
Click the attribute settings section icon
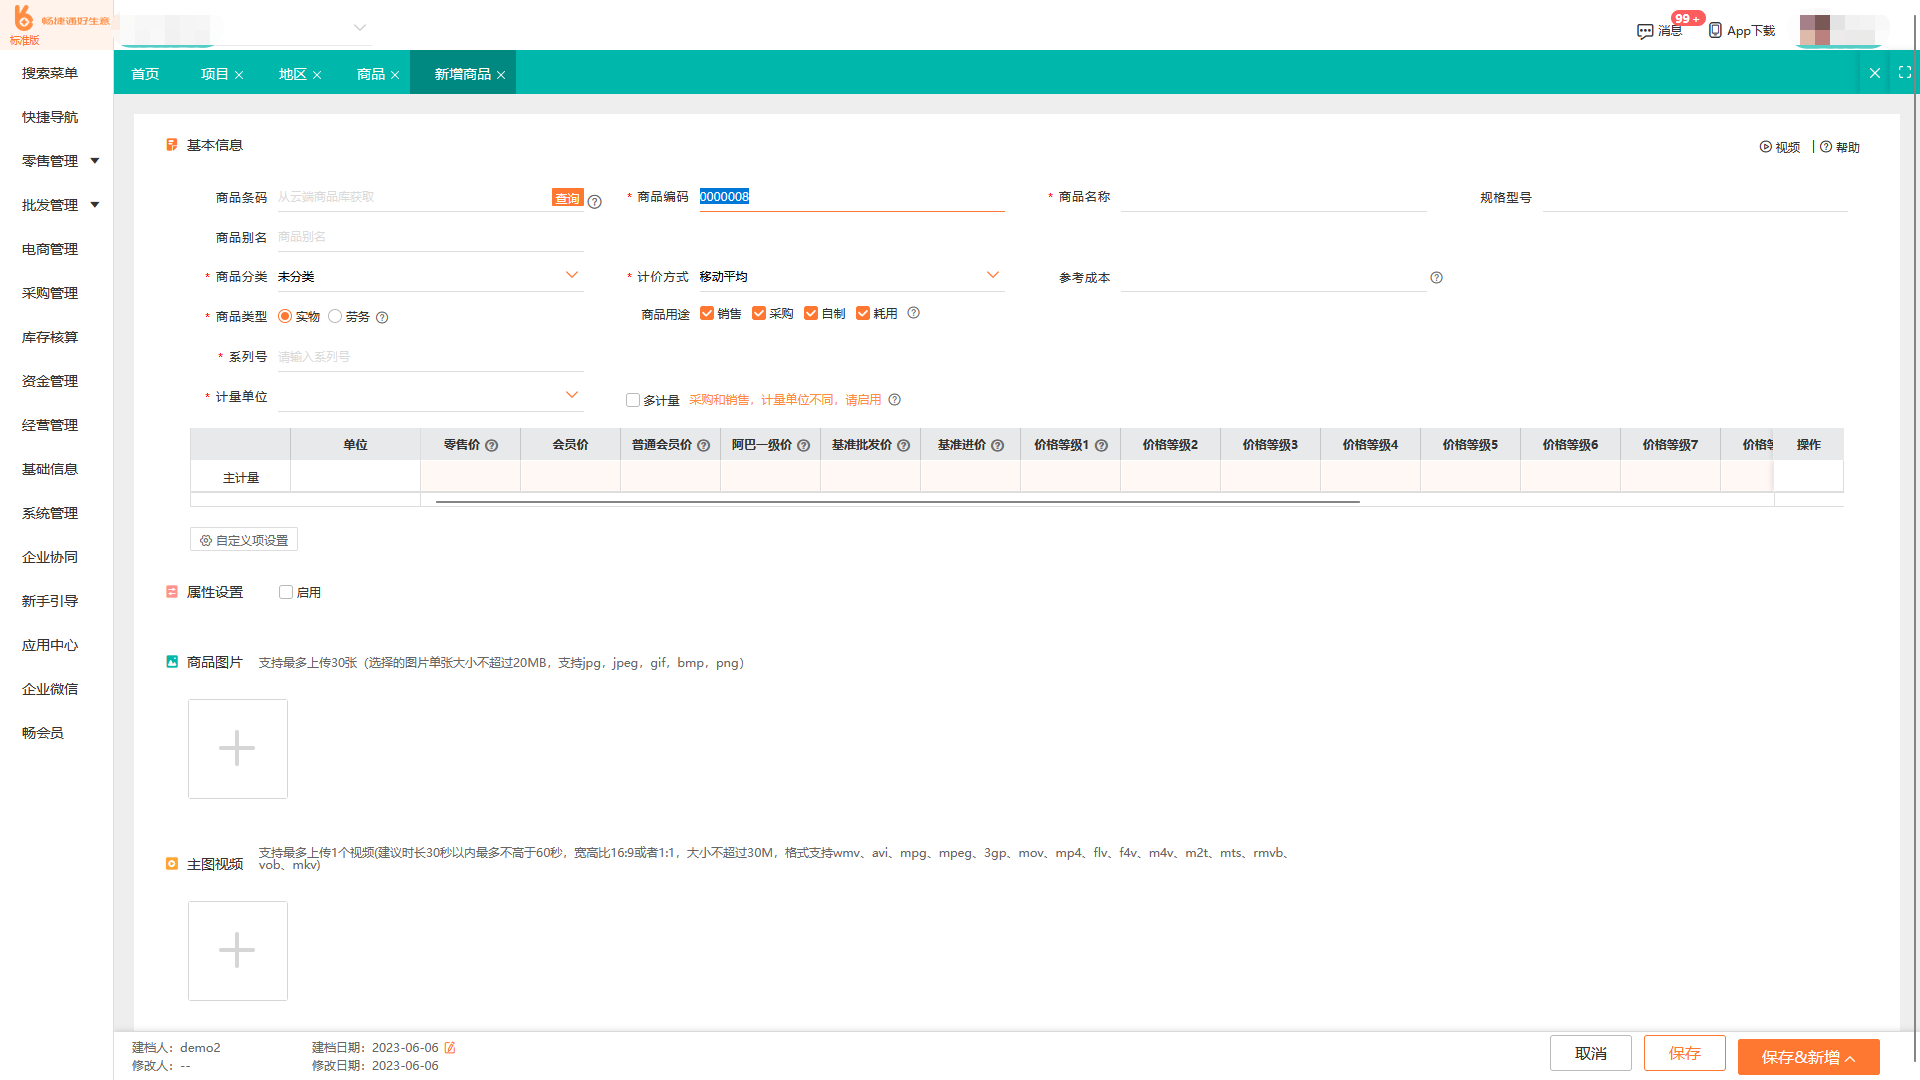pos(173,592)
